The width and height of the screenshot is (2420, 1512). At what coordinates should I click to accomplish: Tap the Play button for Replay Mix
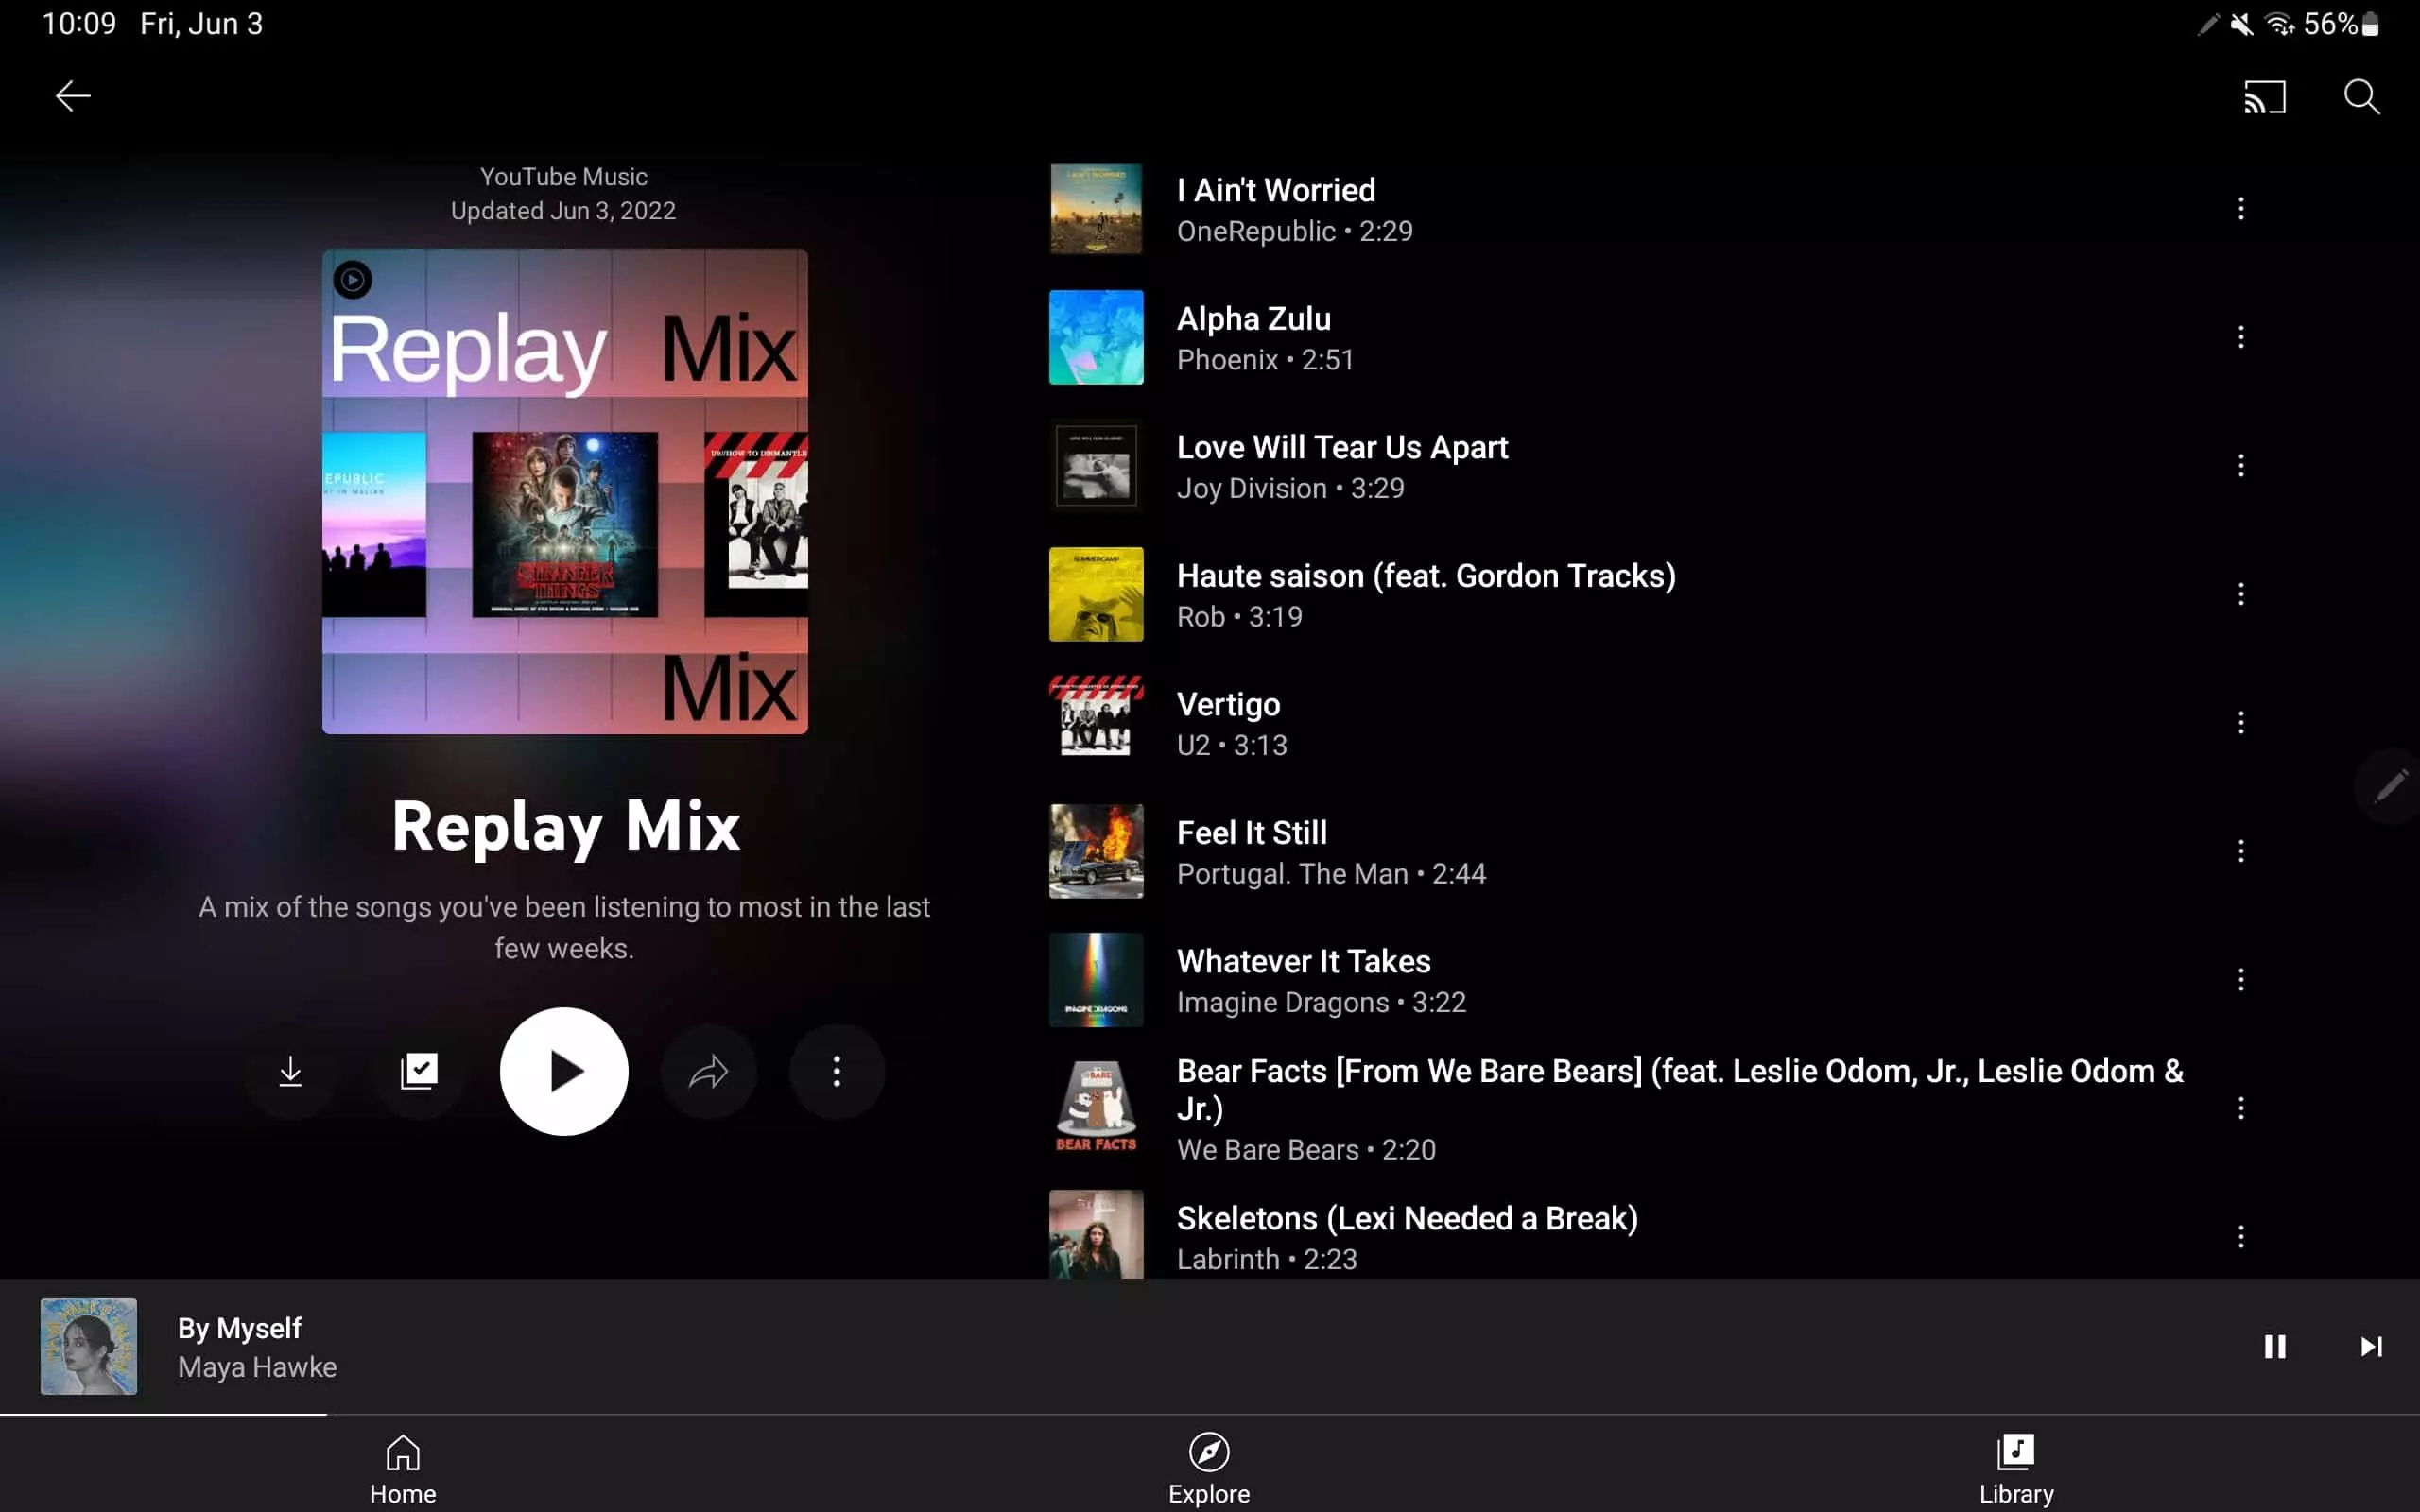562,1070
